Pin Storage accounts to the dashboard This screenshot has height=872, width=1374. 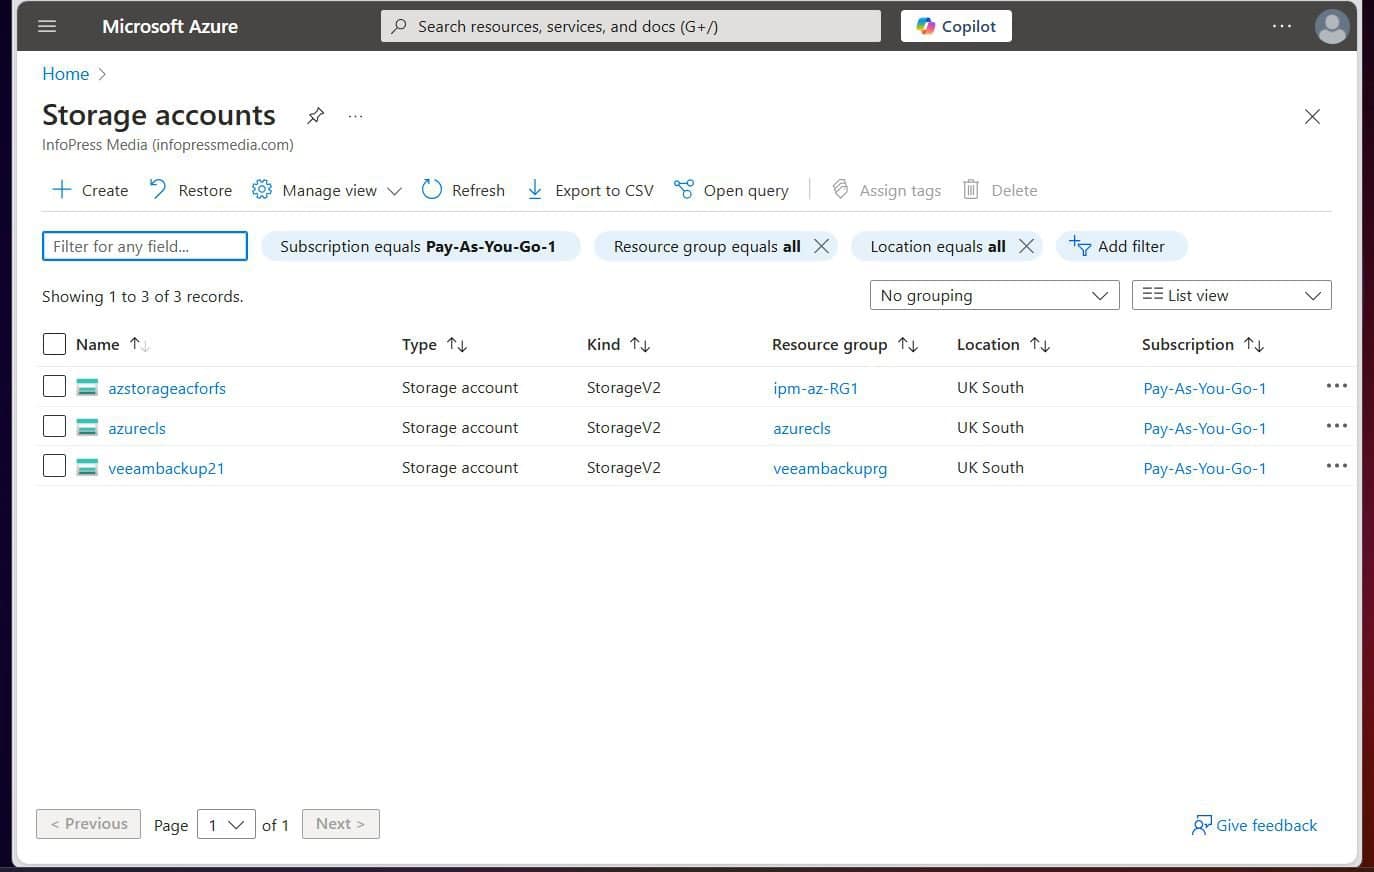coord(316,116)
